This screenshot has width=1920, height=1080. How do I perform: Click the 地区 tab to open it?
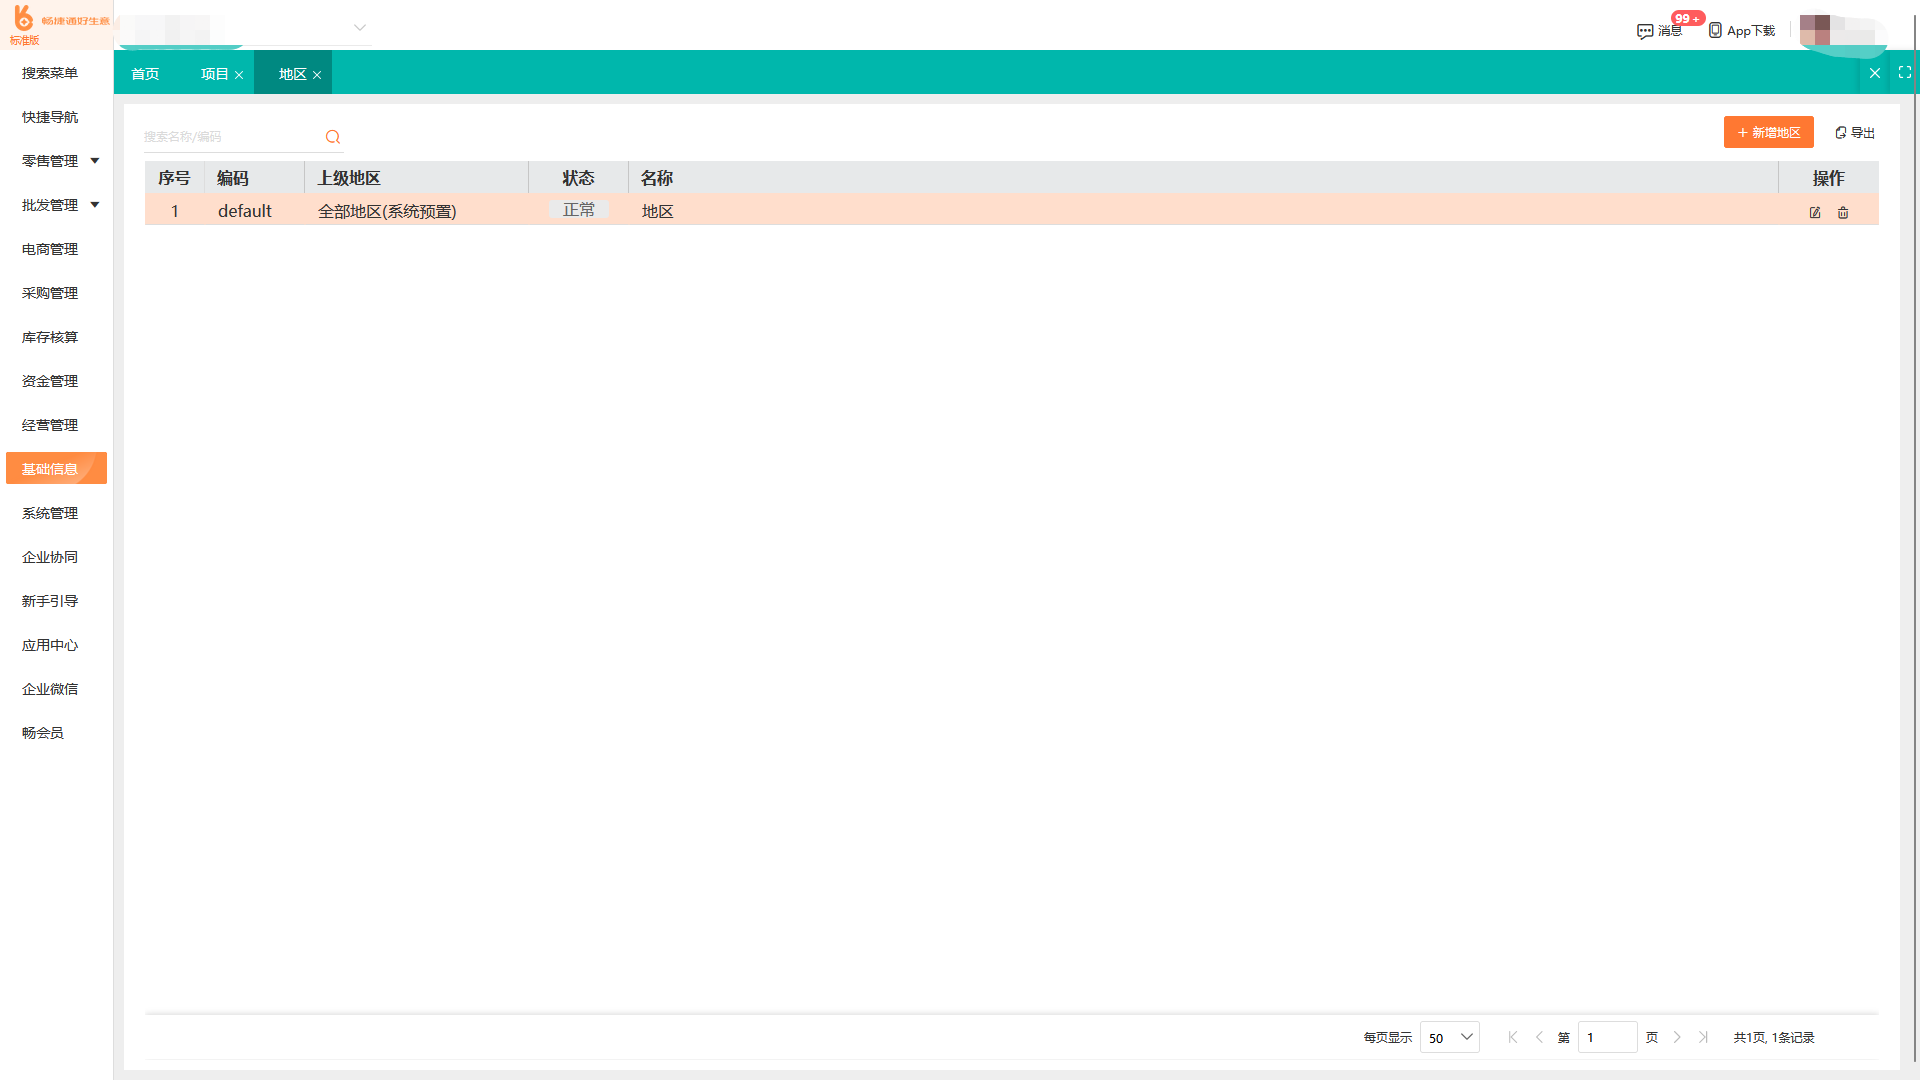[291, 73]
